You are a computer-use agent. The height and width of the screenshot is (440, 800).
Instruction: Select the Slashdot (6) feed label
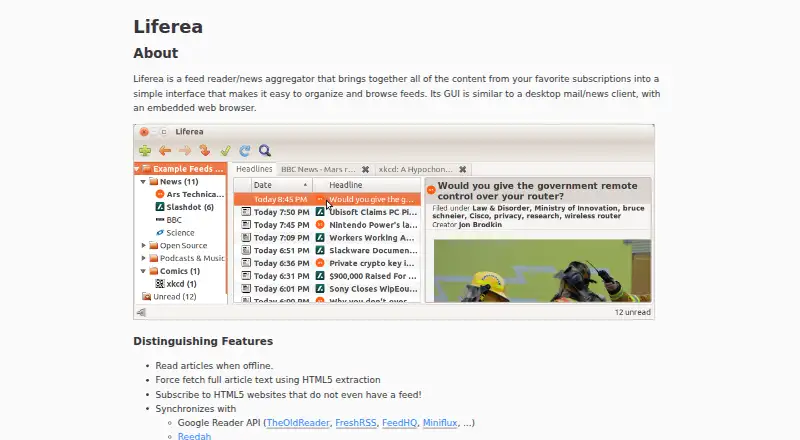190,207
